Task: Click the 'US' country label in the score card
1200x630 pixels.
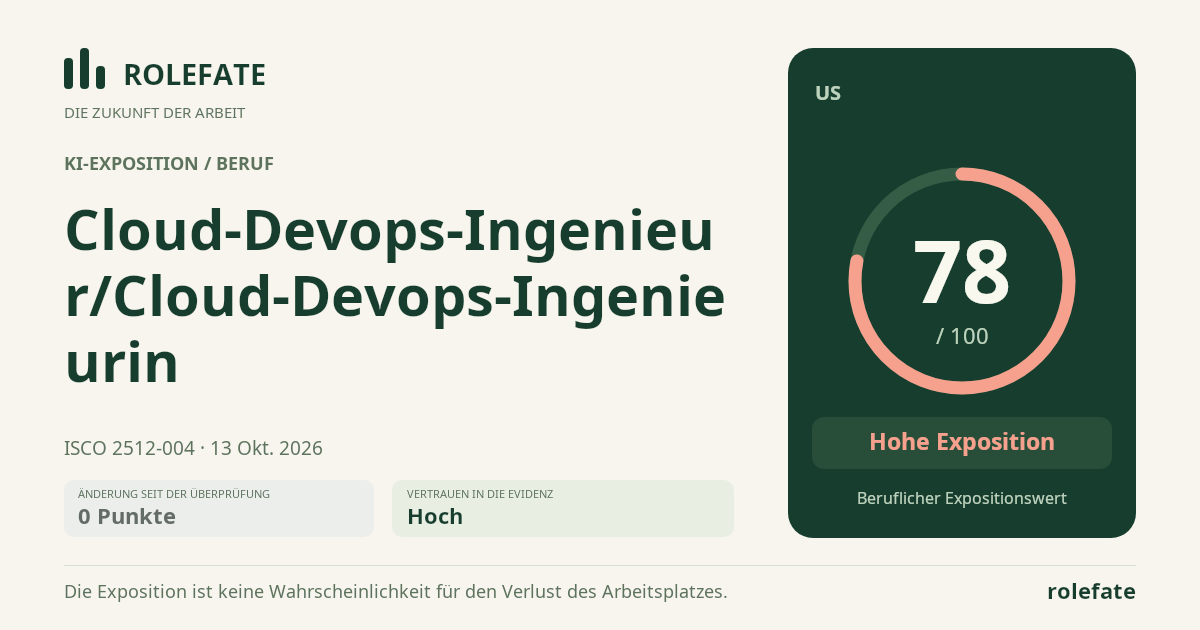Action: 828,93
